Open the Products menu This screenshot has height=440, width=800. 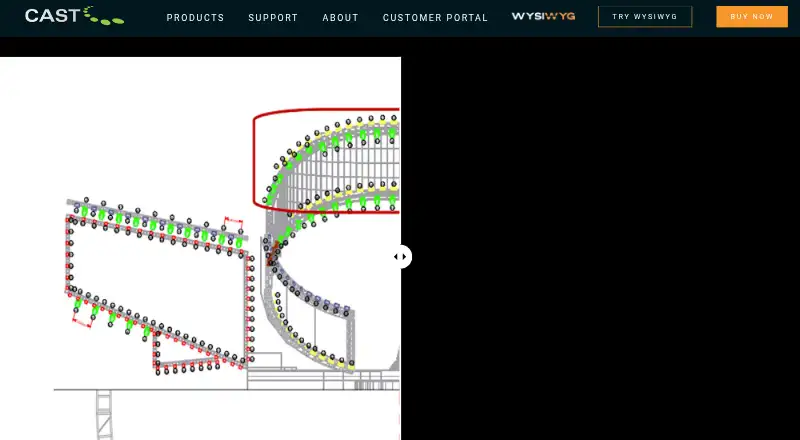[x=195, y=17]
